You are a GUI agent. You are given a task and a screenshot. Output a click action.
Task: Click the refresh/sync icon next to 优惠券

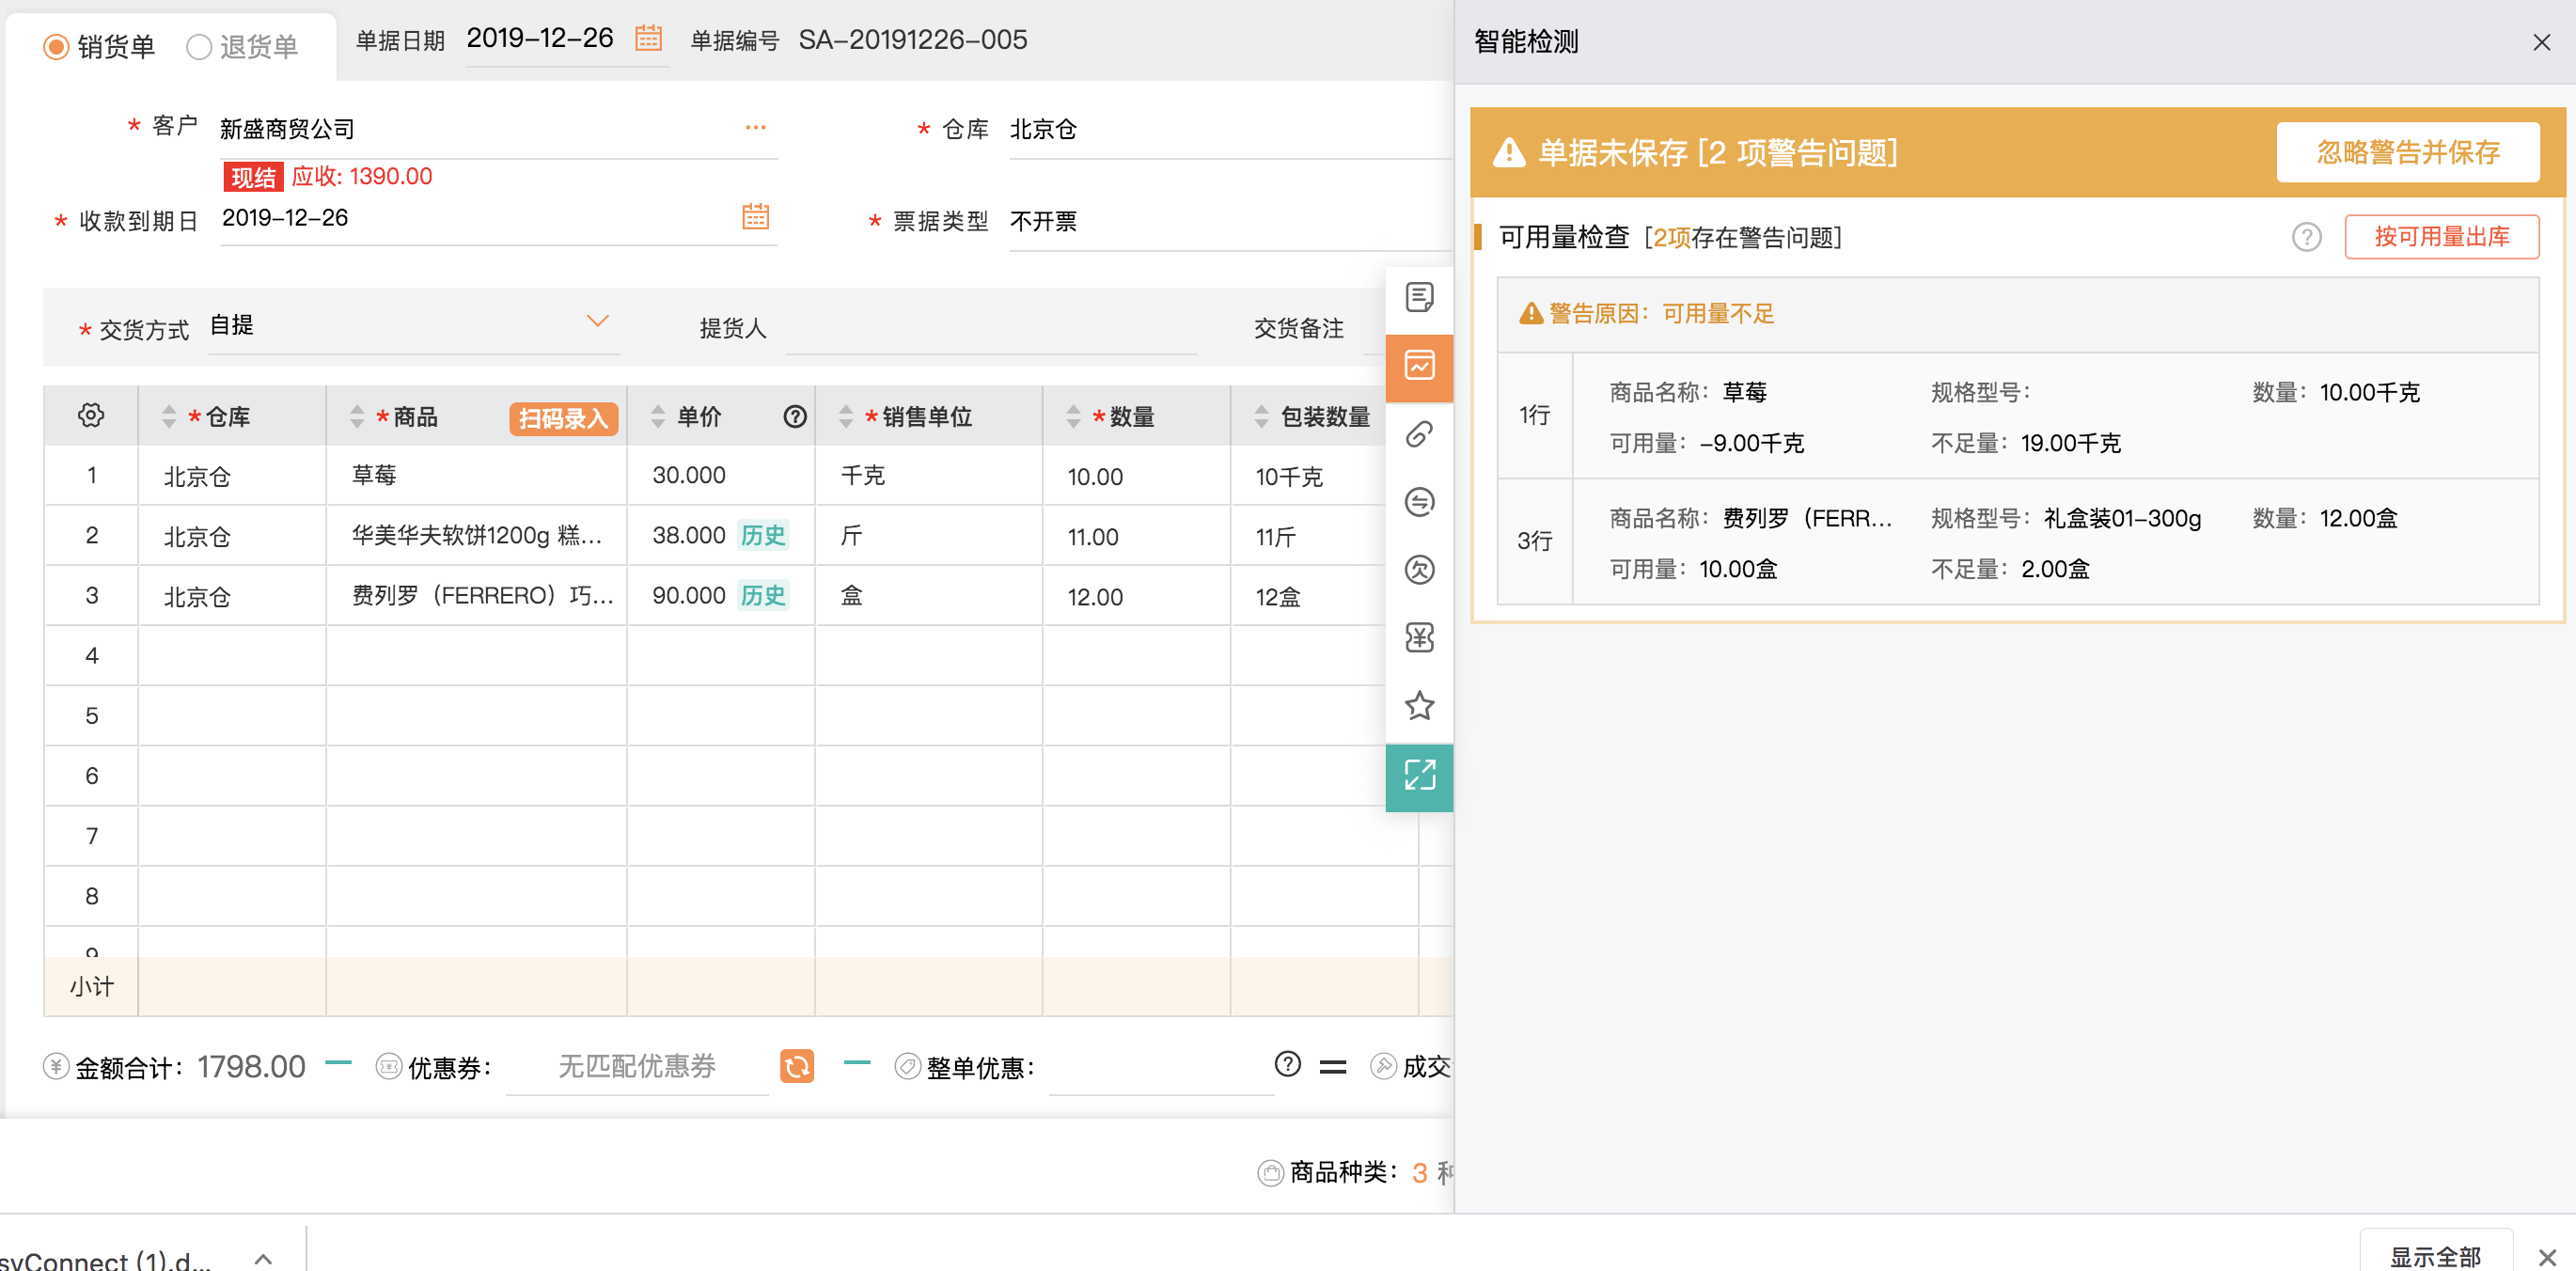coord(797,1067)
